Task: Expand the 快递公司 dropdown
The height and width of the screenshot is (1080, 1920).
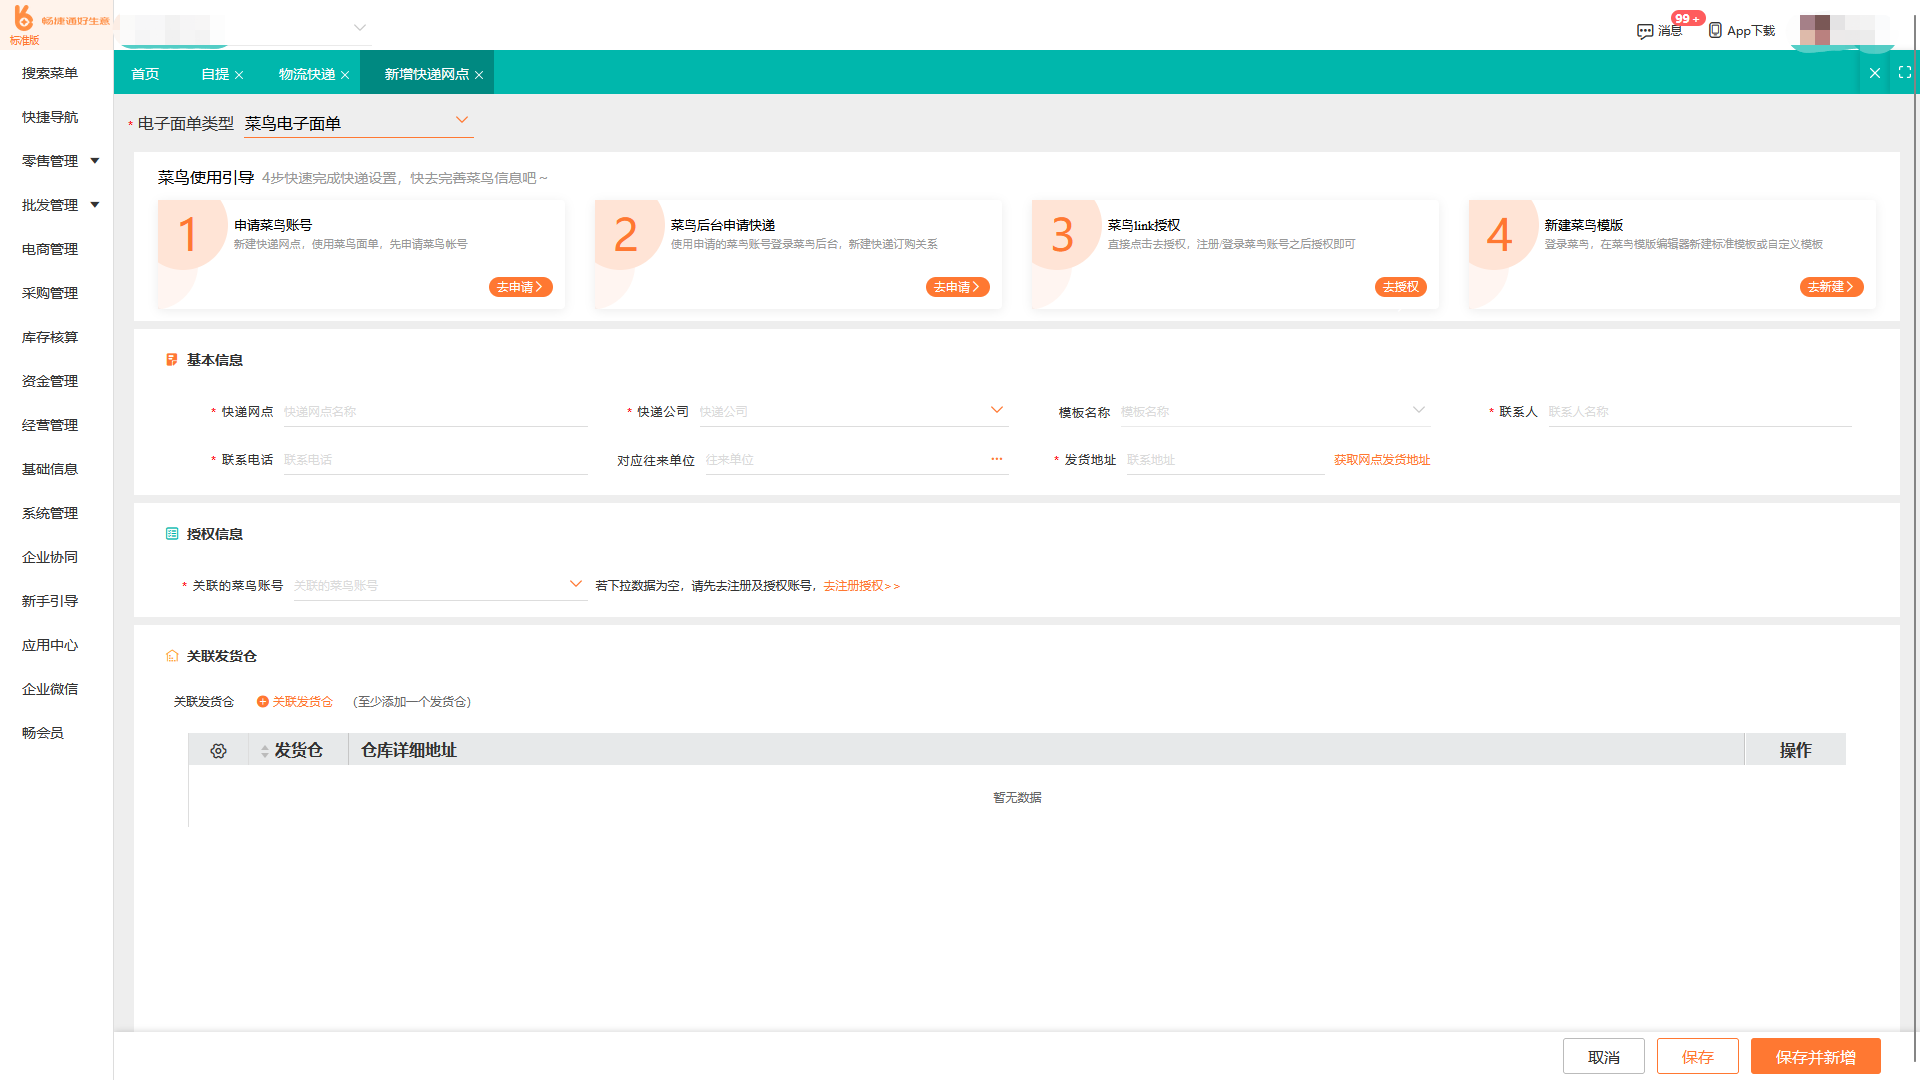Action: click(997, 411)
